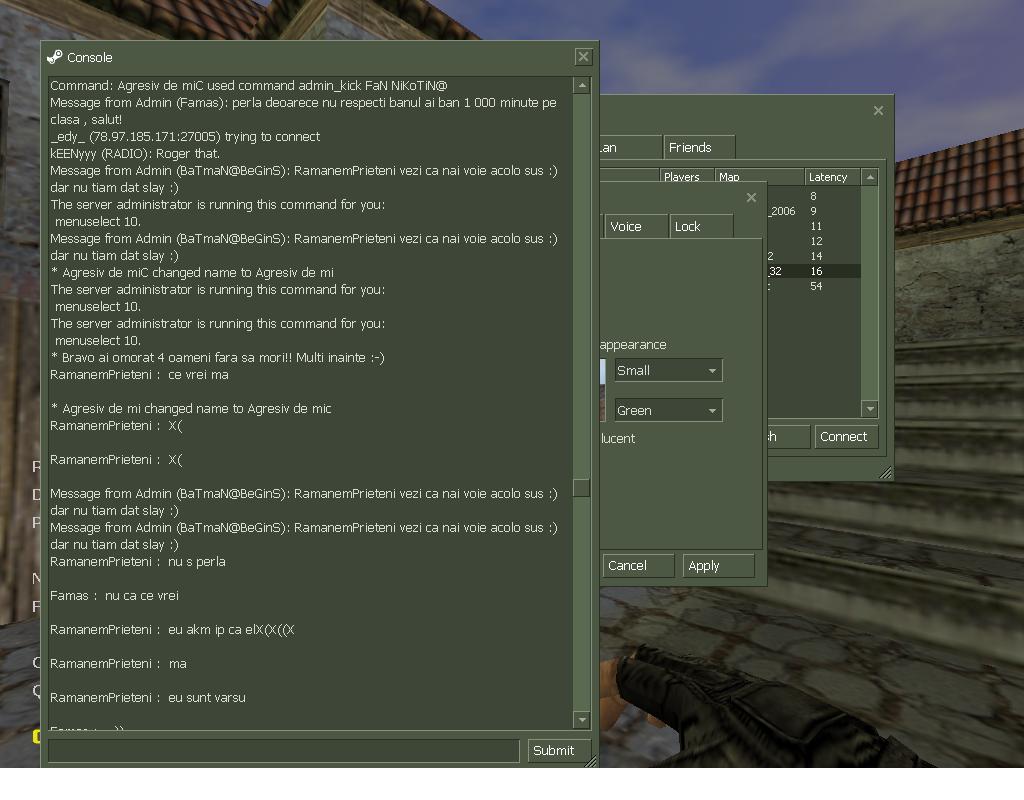Click Apply in options dialog
1024x800 pixels.
point(718,565)
